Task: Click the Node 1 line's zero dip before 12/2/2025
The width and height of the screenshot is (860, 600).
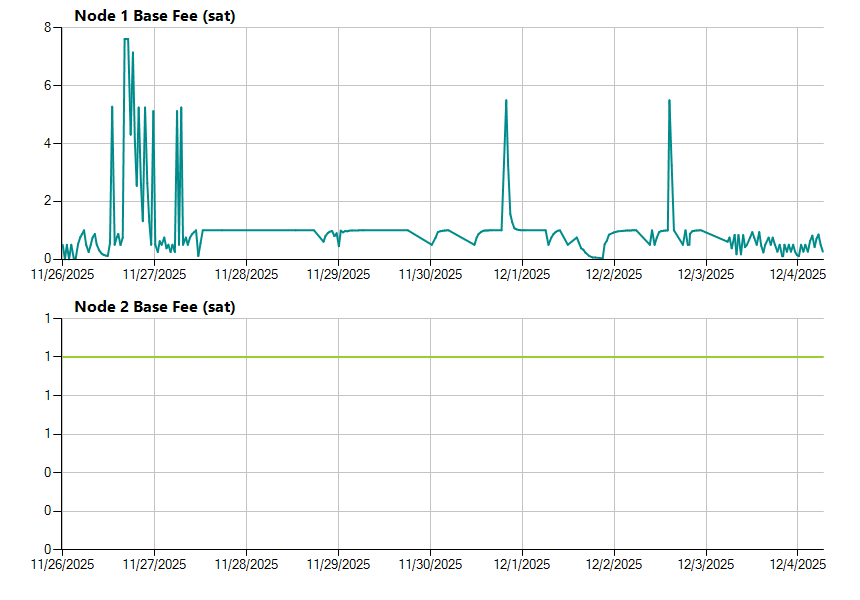Action: point(597,257)
